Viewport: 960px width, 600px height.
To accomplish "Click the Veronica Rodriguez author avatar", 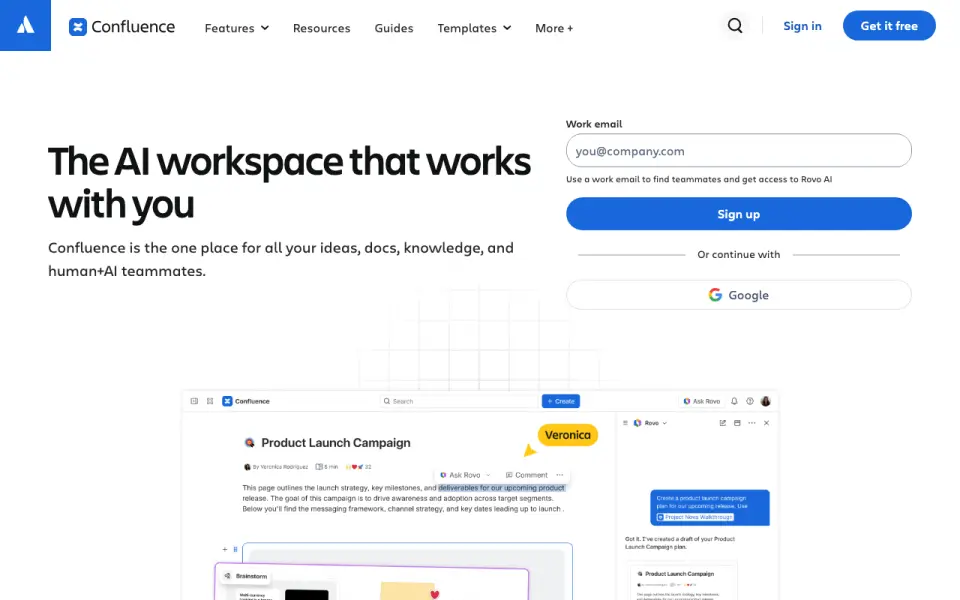I will (x=247, y=467).
